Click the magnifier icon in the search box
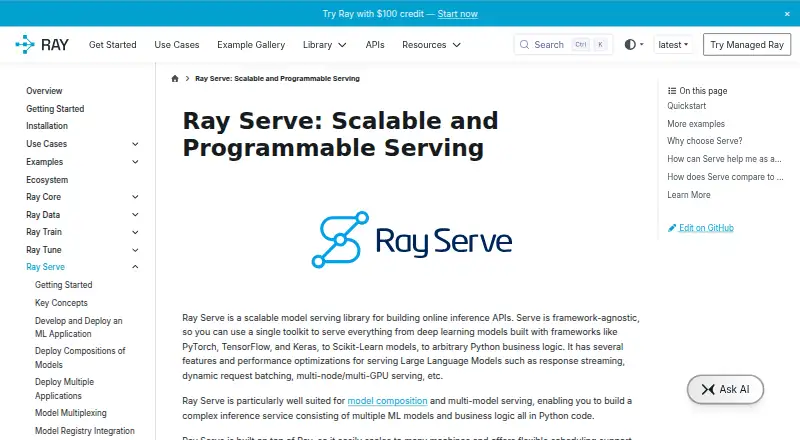Image resolution: width=800 pixels, height=440 pixels. (x=524, y=44)
